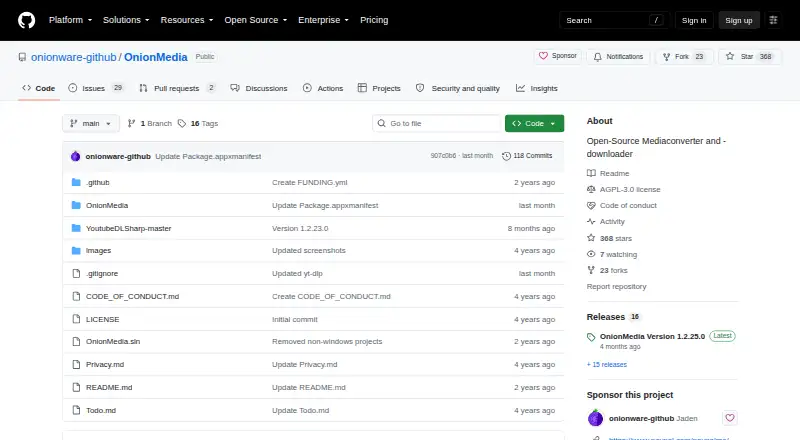Image resolution: width=800 pixels, height=440 pixels.
Task: Open the README.md file link
Action: [x=109, y=387]
